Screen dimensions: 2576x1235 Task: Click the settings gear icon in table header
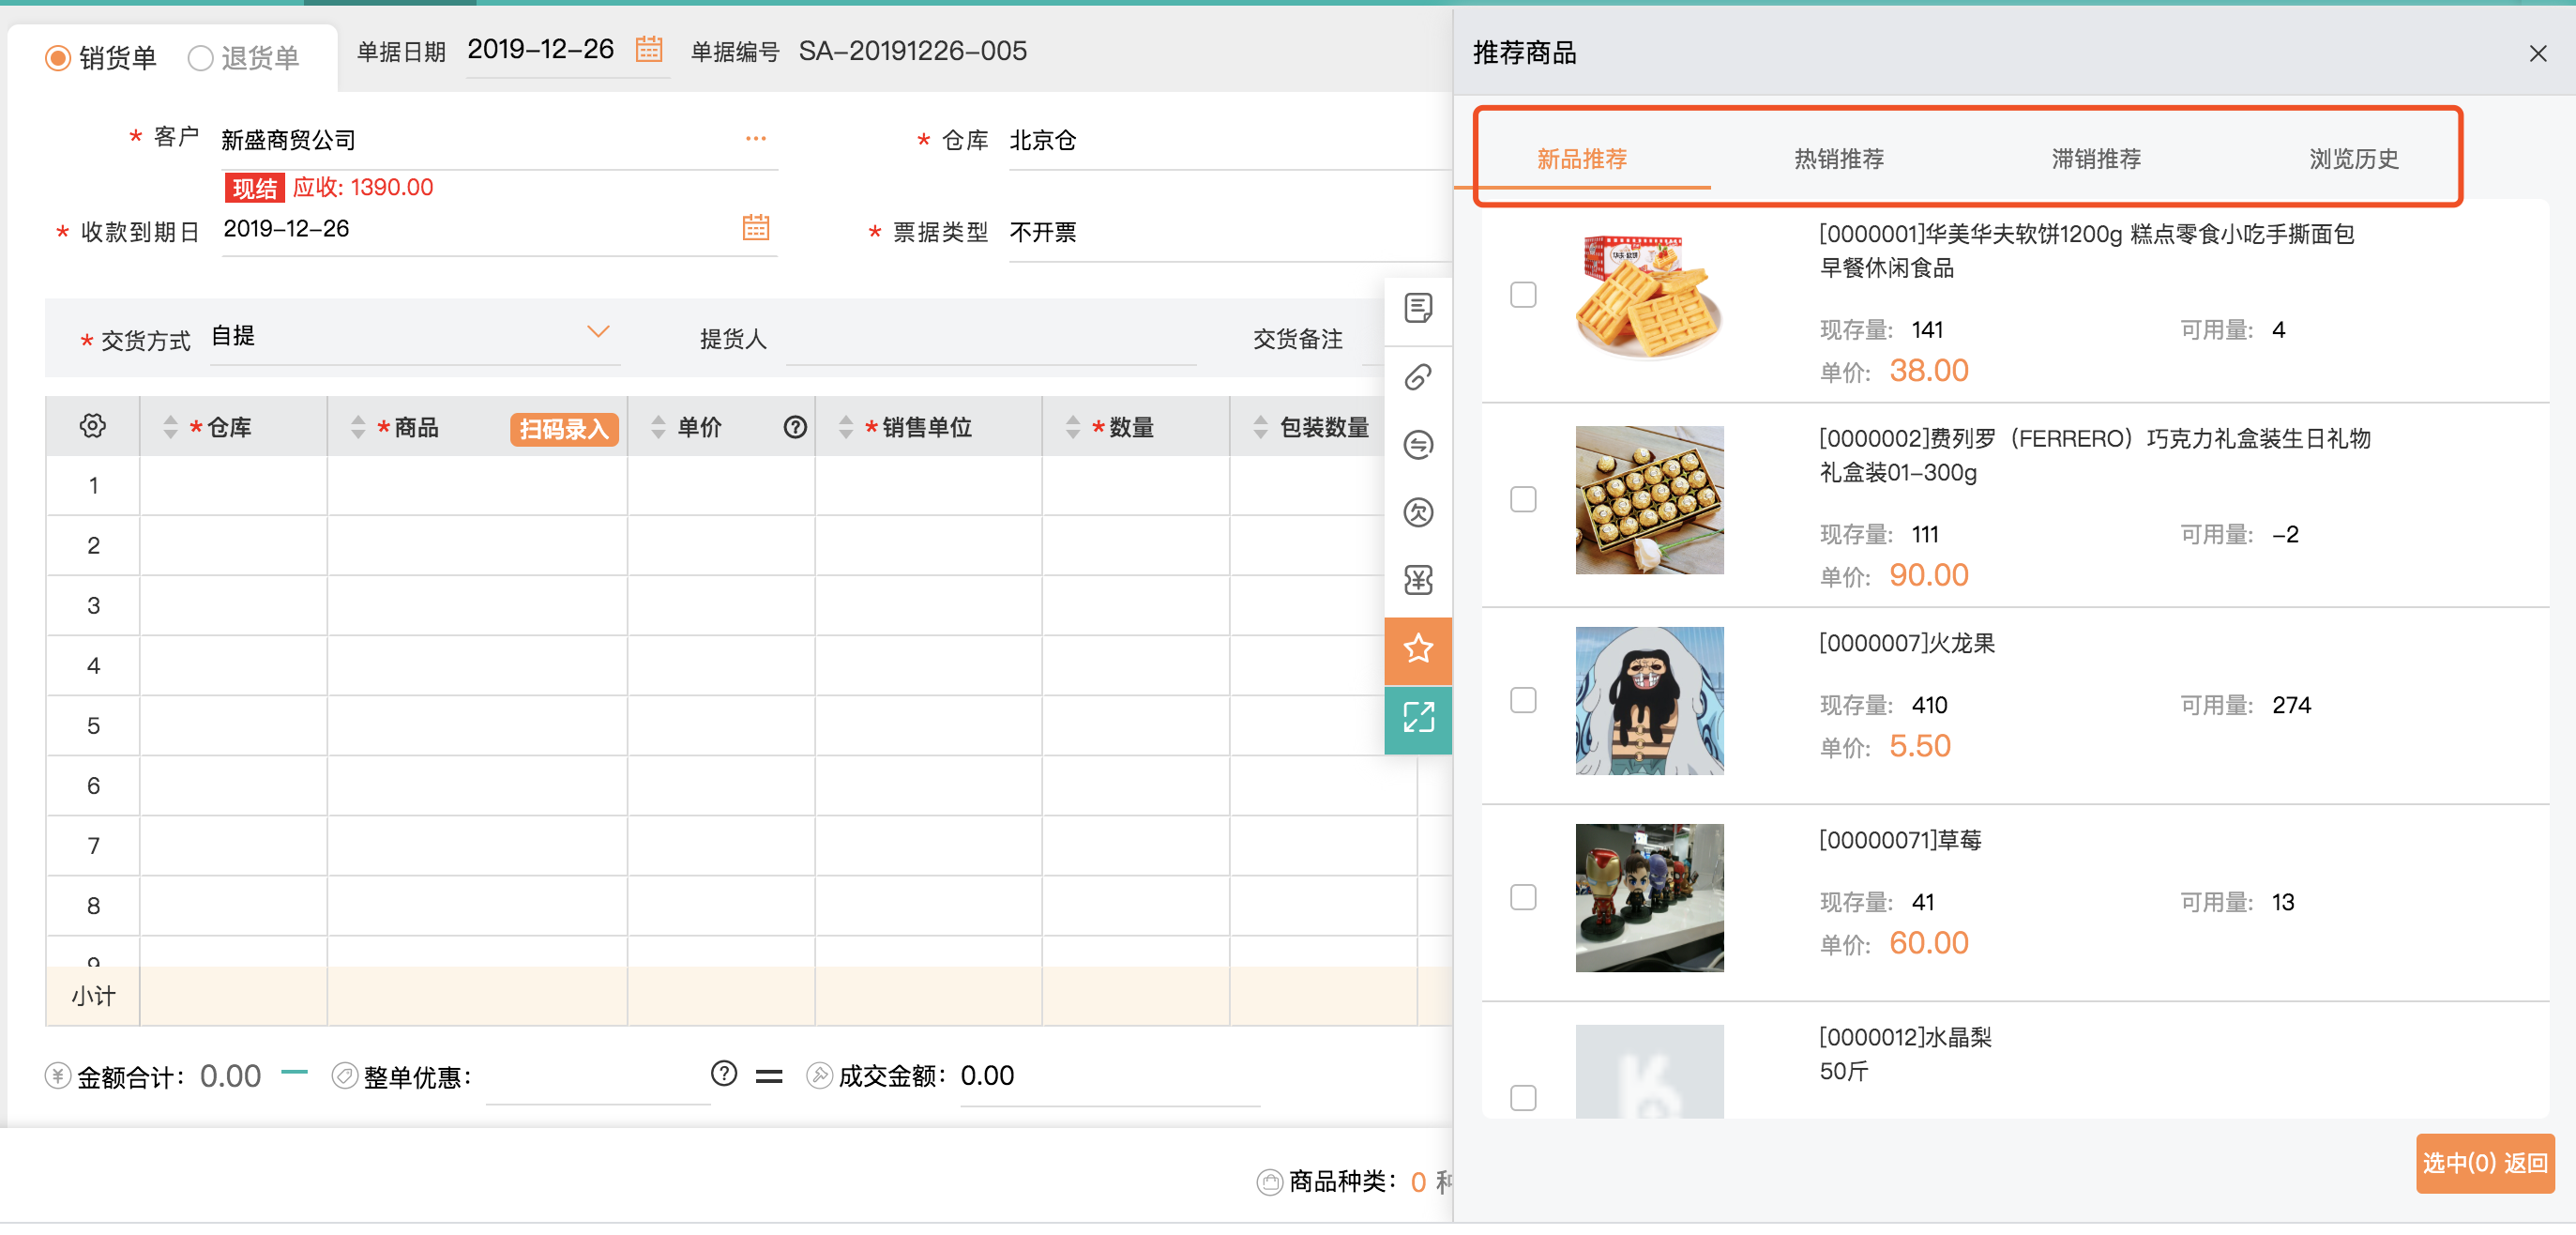(89, 428)
